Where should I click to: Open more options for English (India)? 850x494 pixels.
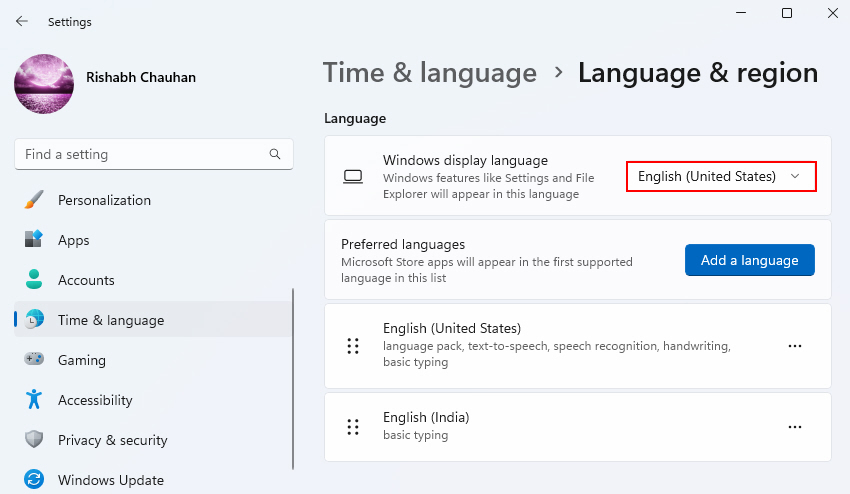pos(795,427)
